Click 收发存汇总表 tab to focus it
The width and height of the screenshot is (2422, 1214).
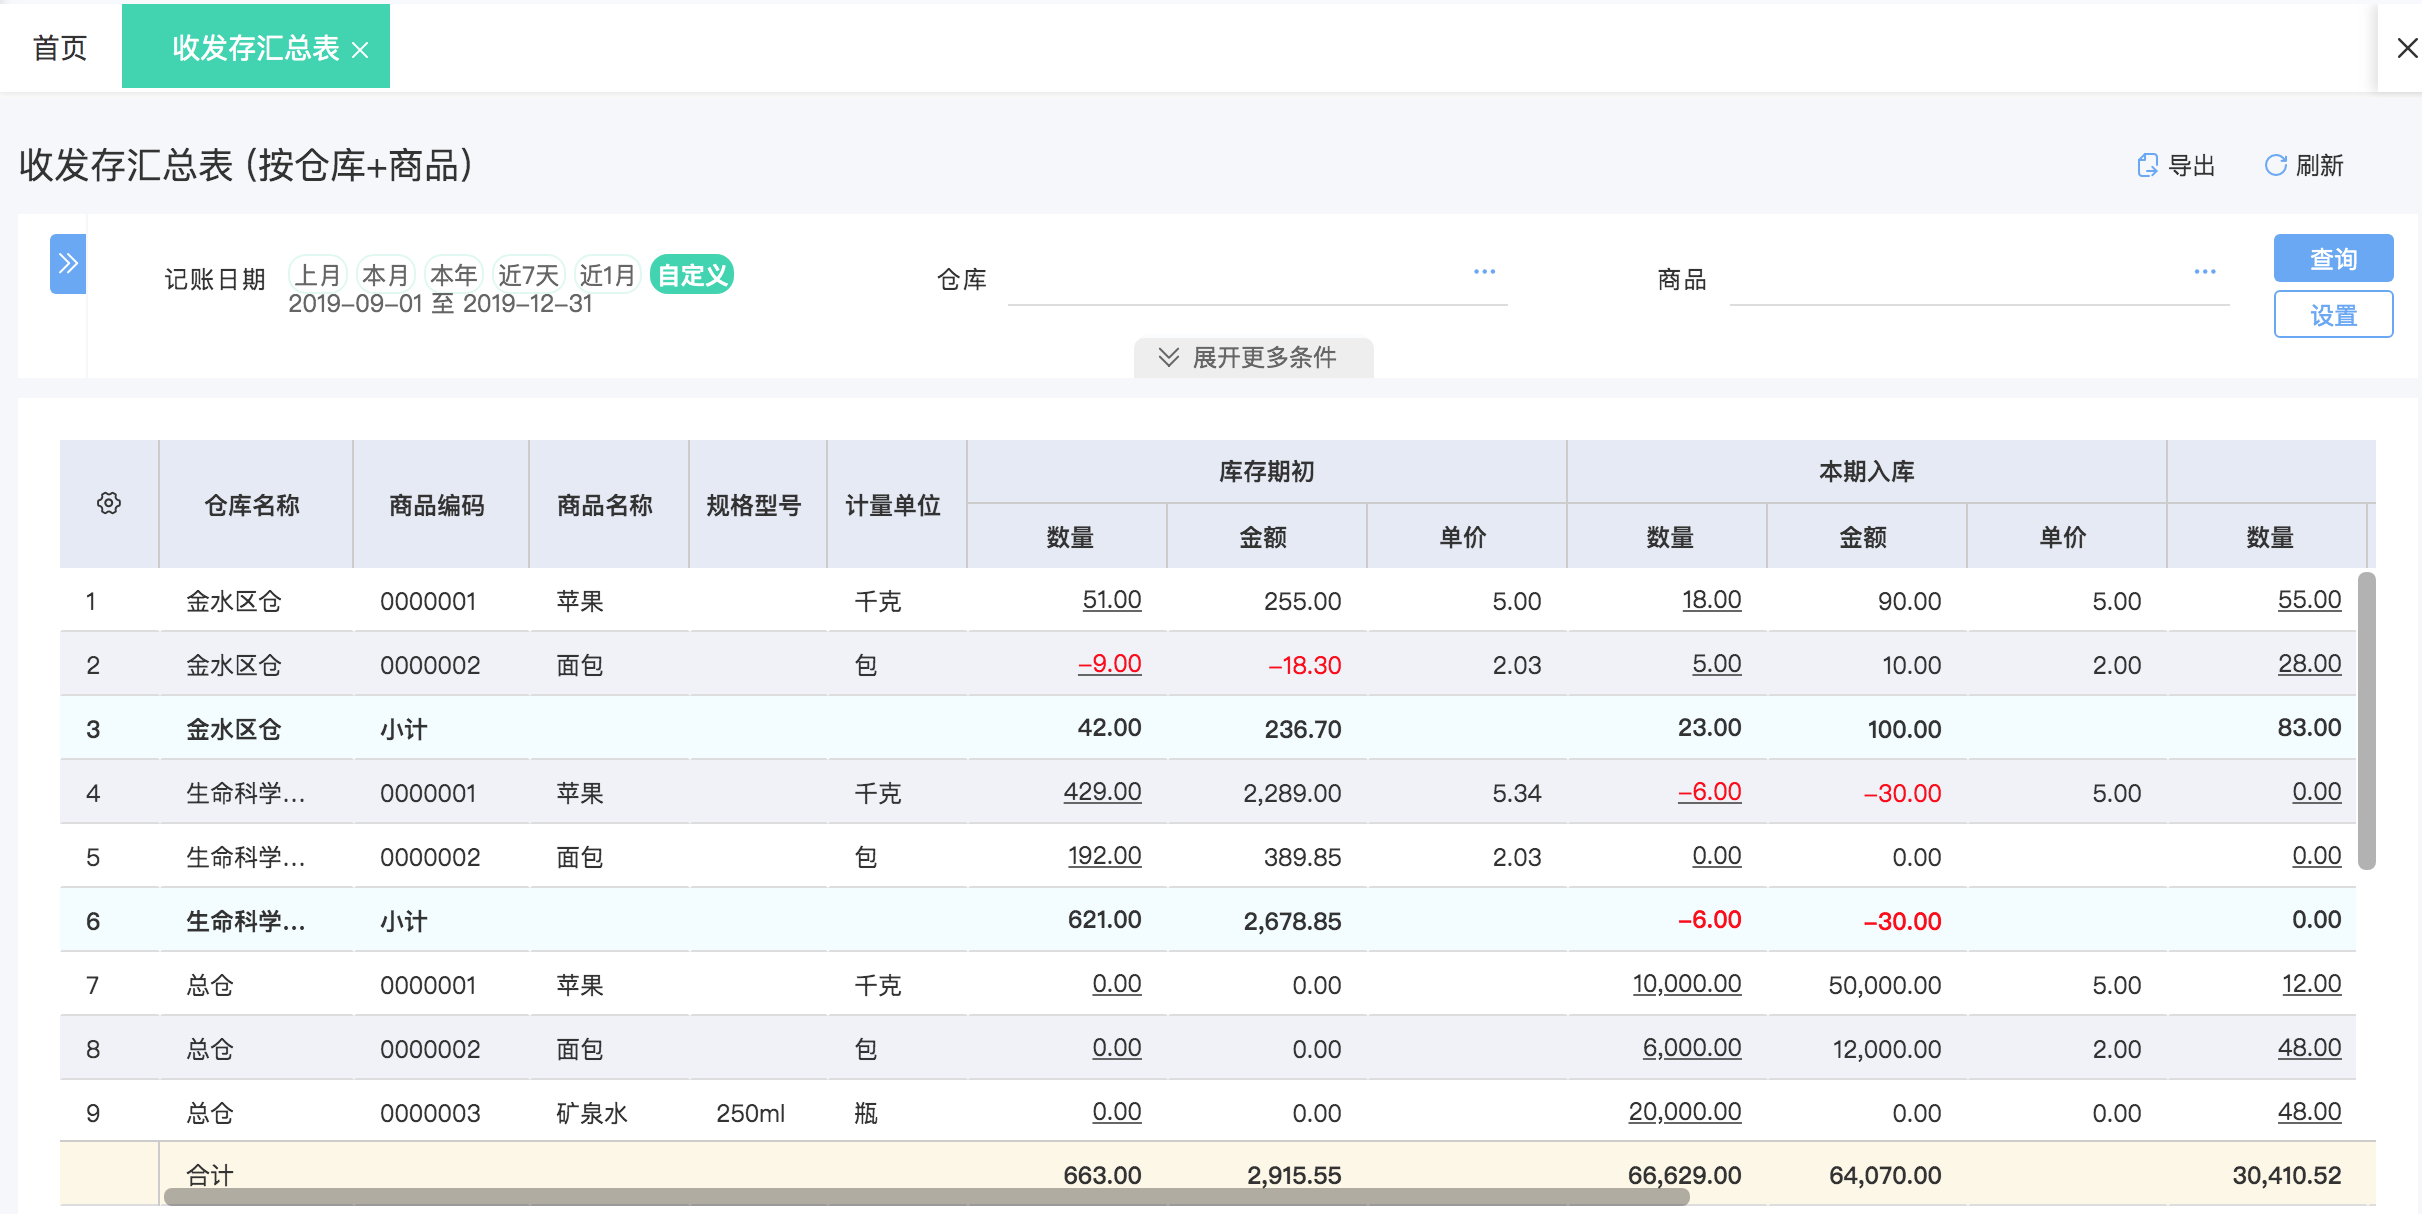252,46
